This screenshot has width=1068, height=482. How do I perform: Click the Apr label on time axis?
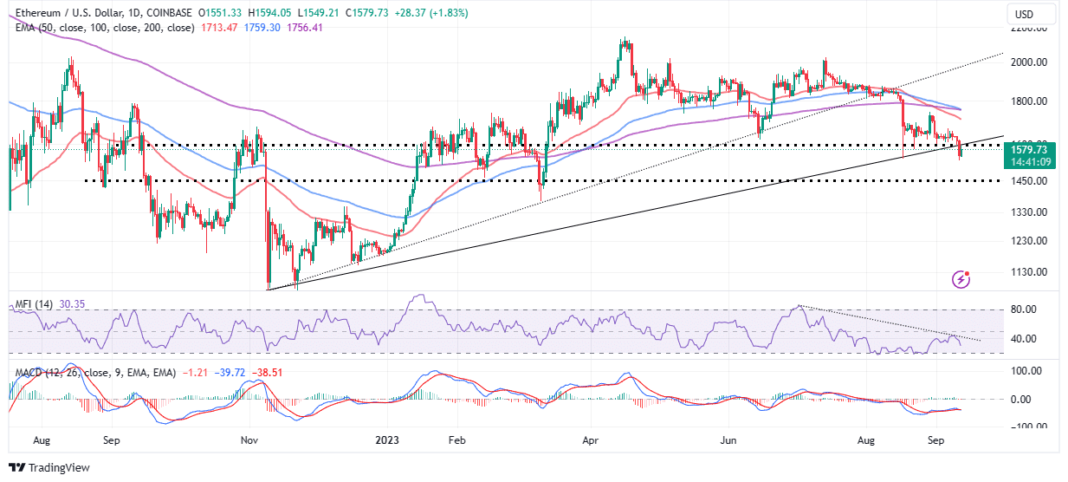591,439
